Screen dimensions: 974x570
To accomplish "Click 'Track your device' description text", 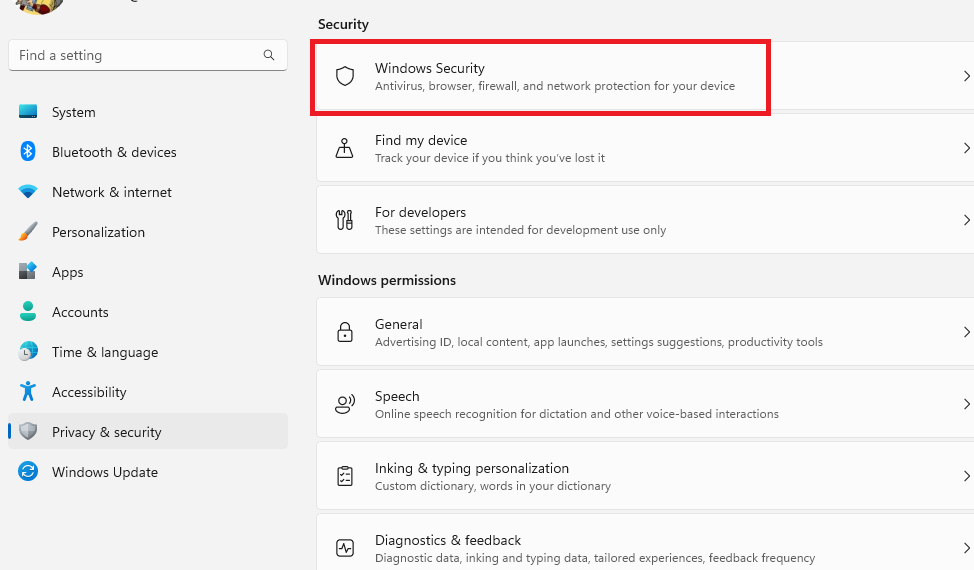I will (x=489, y=158).
